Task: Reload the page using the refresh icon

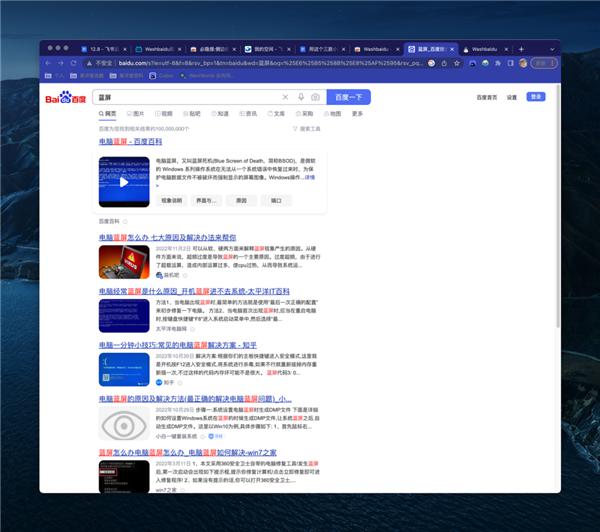Action: point(75,62)
